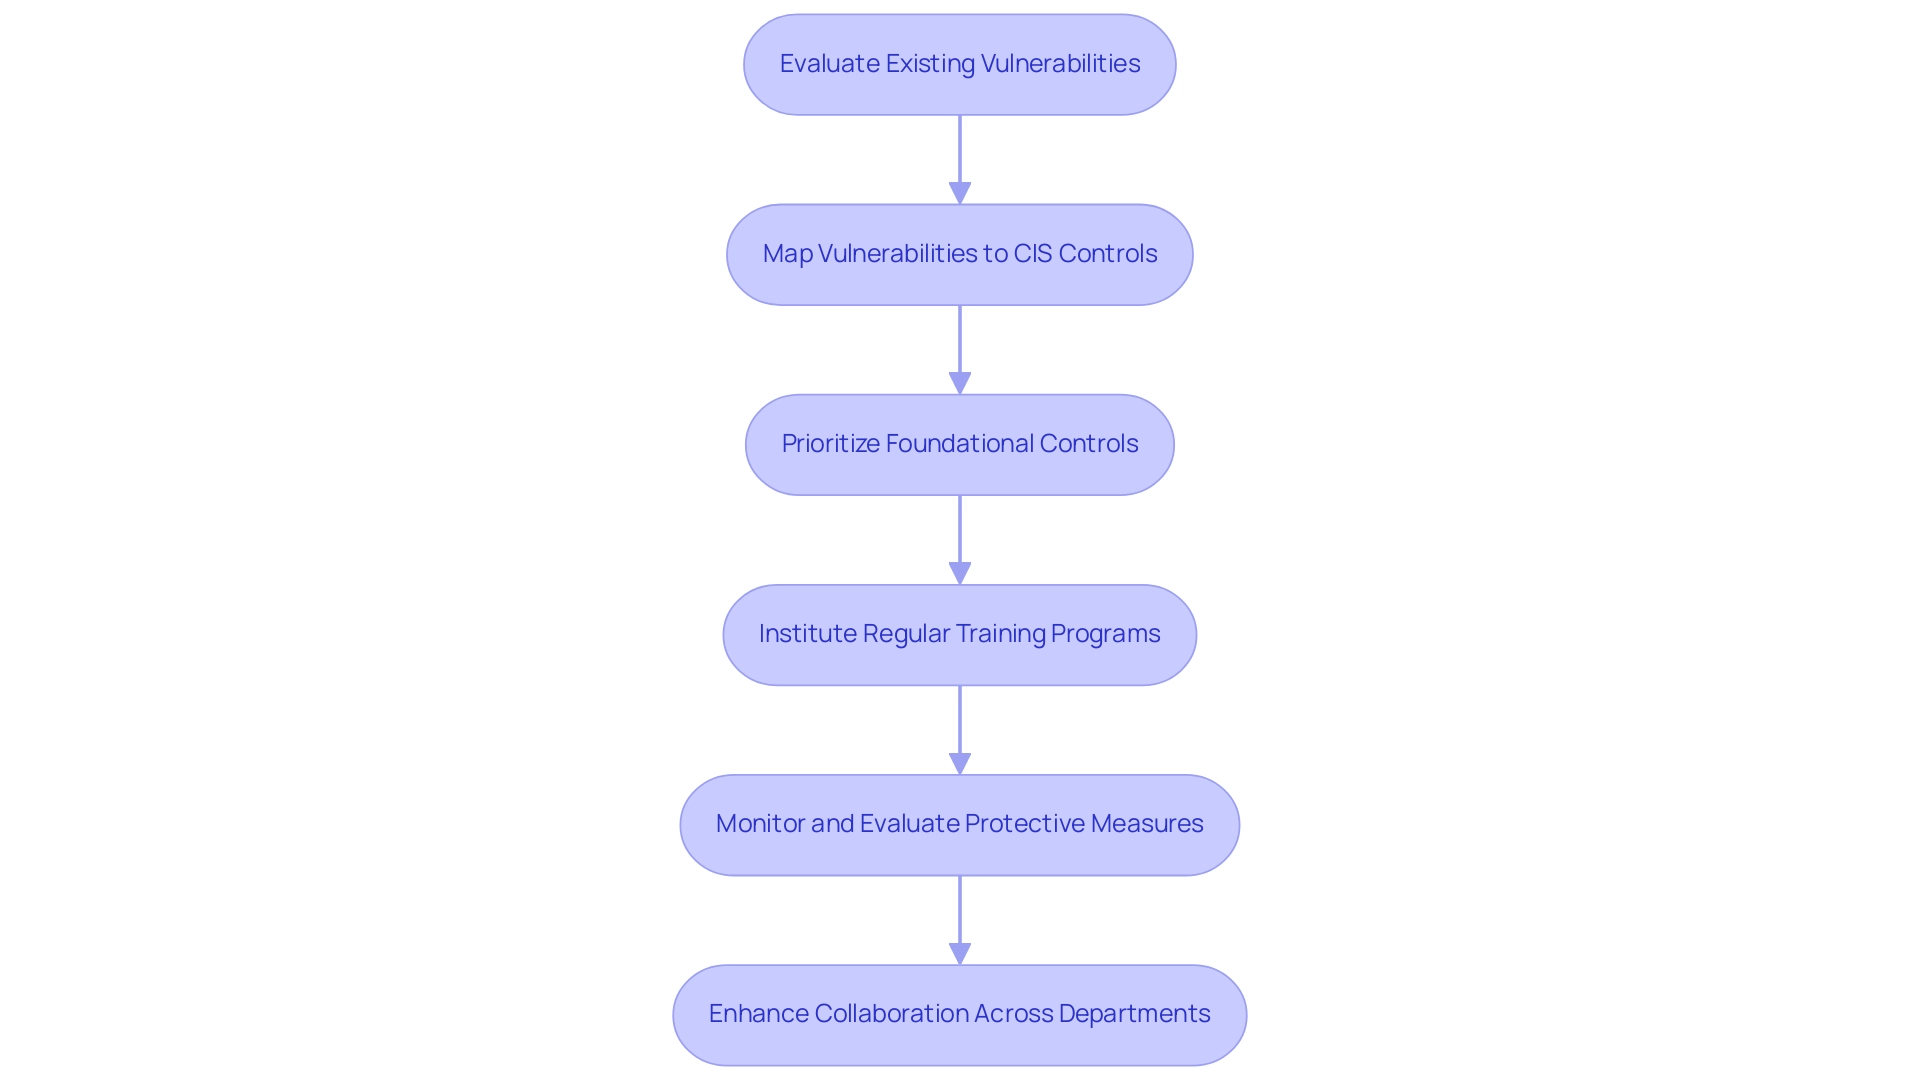Viewport: 1920px width, 1083px height.
Task: Click the Monitor and Evaluate Protective Measures node
Action: tap(960, 824)
